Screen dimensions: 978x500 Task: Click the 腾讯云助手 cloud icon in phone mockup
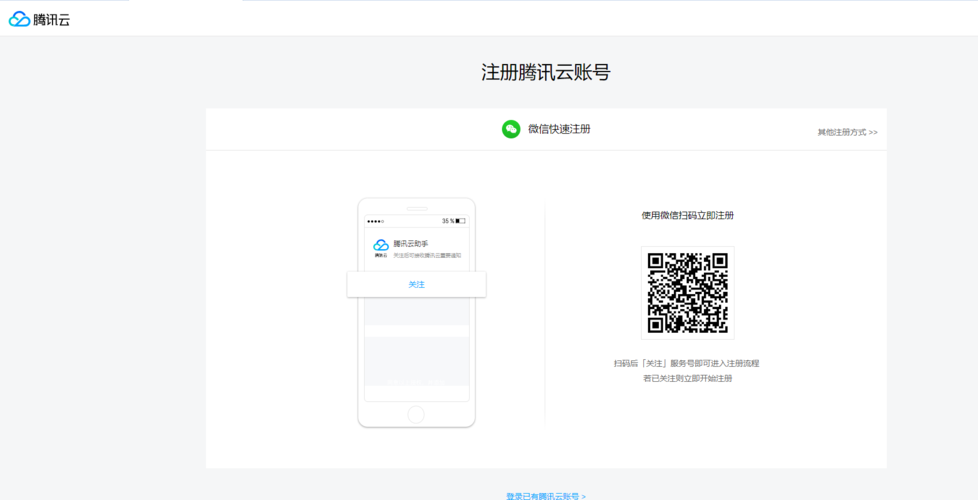[x=381, y=245]
